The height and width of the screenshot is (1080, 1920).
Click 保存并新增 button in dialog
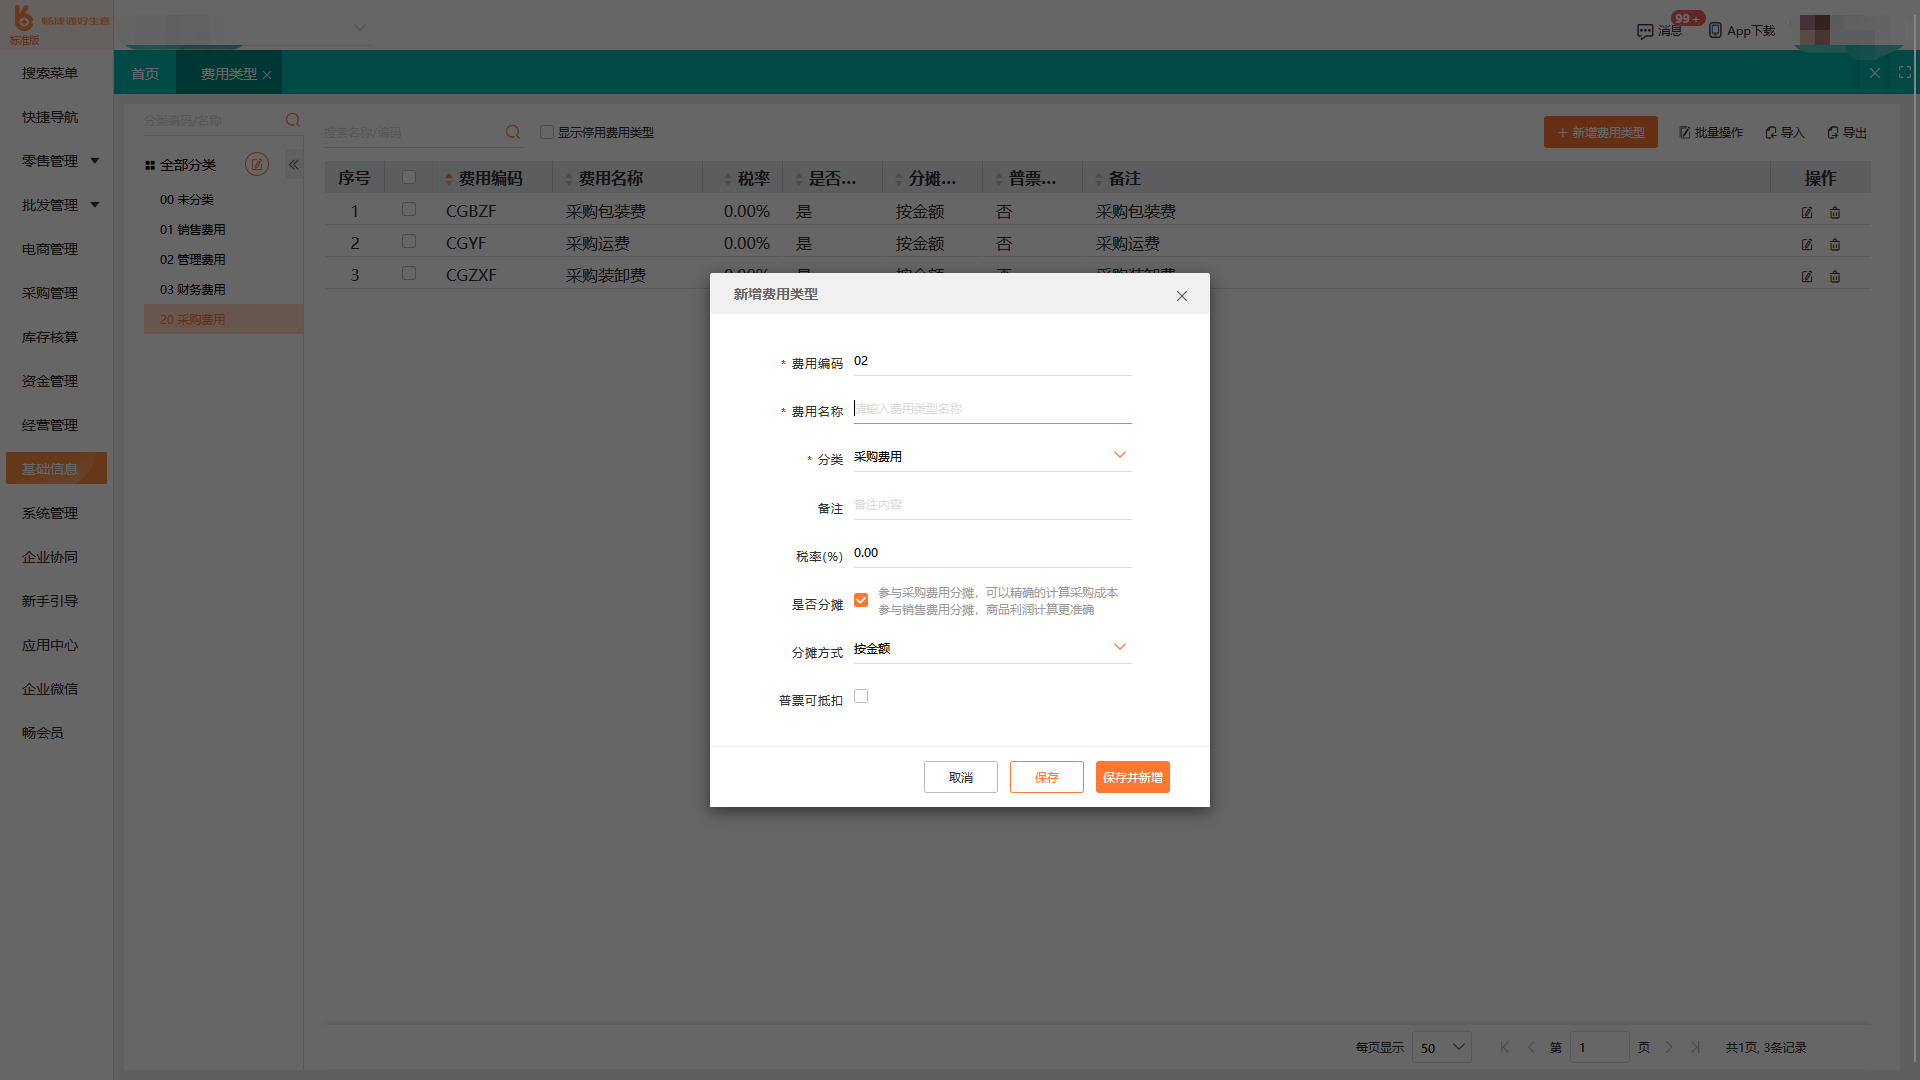pos(1131,777)
